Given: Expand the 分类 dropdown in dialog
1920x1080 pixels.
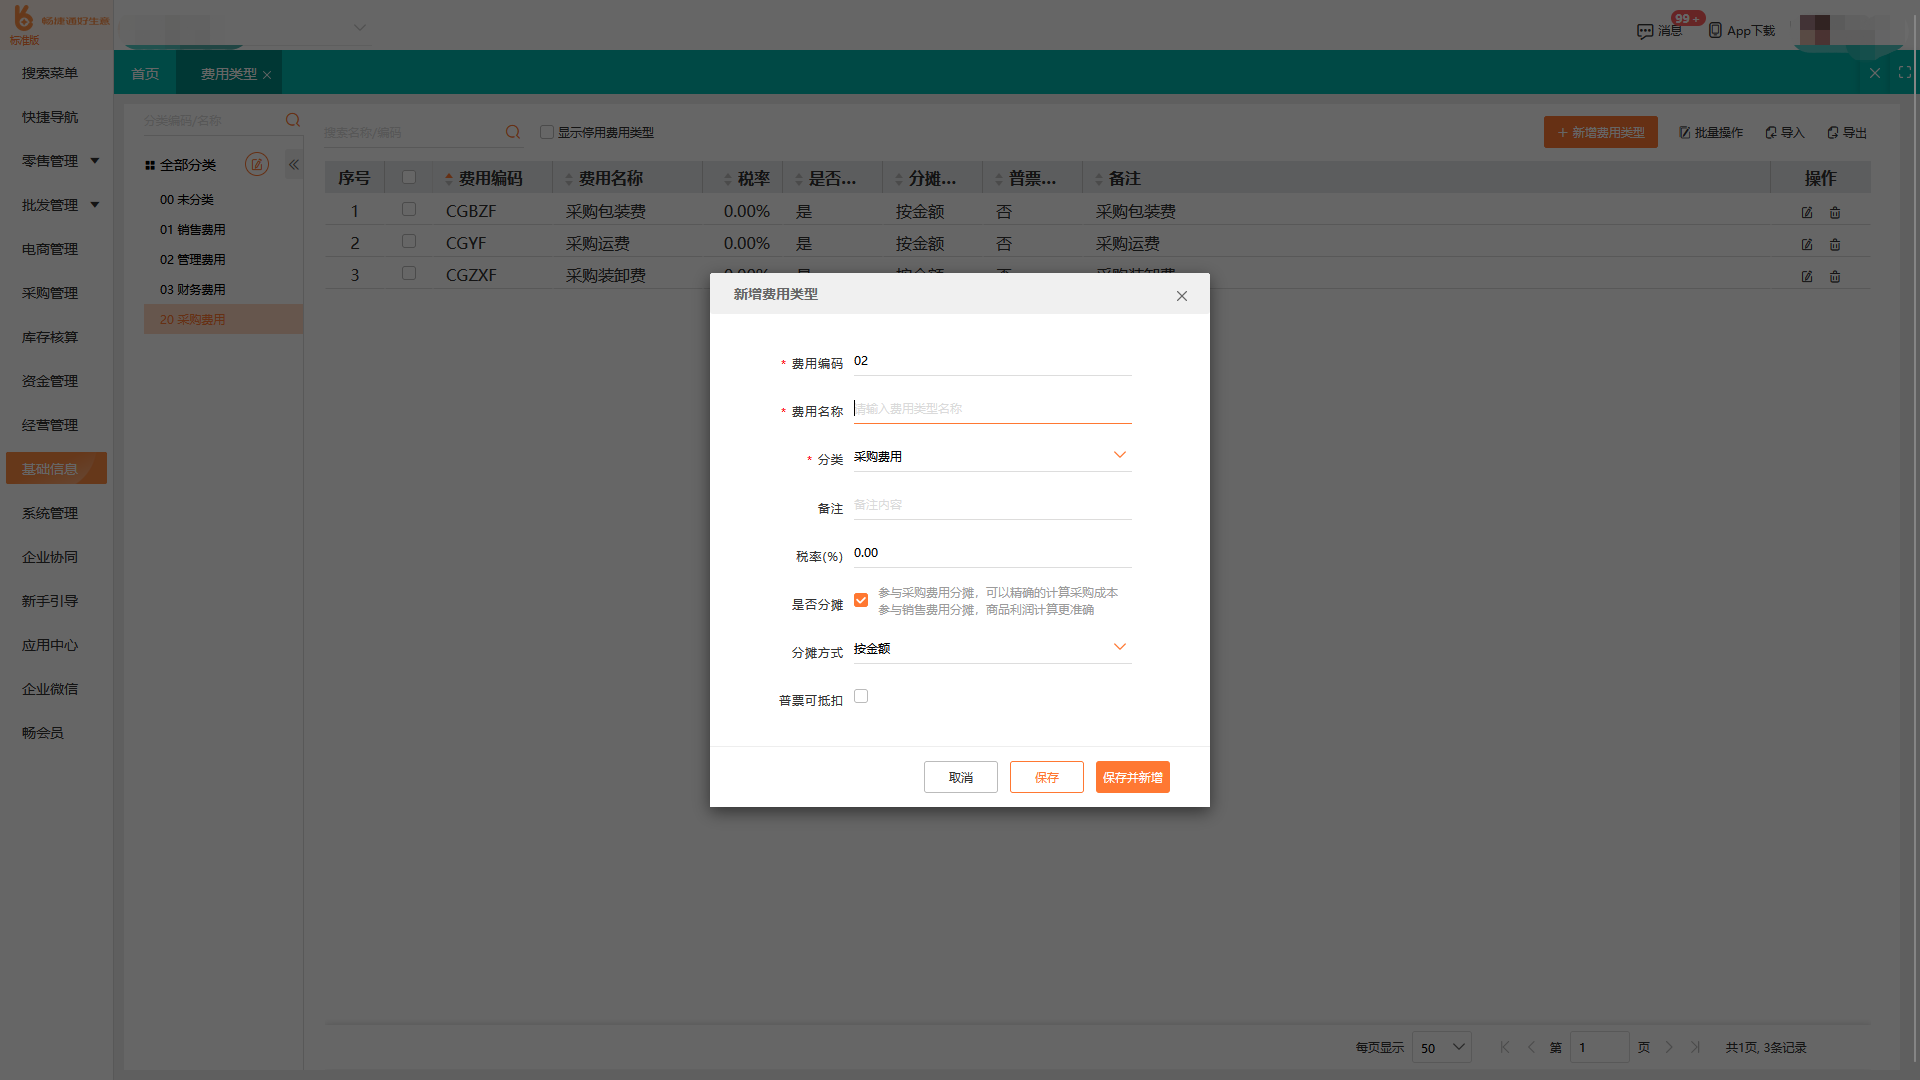Looking at the screenshot, I should 1118,456.
